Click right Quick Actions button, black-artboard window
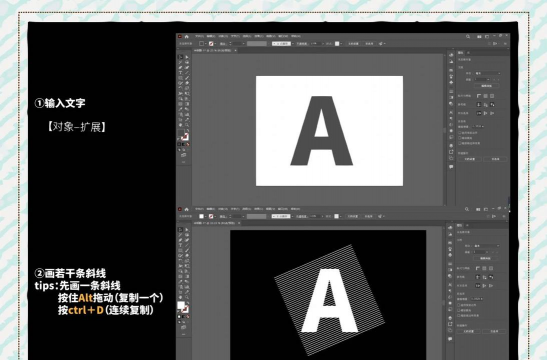 coord(494,331)
